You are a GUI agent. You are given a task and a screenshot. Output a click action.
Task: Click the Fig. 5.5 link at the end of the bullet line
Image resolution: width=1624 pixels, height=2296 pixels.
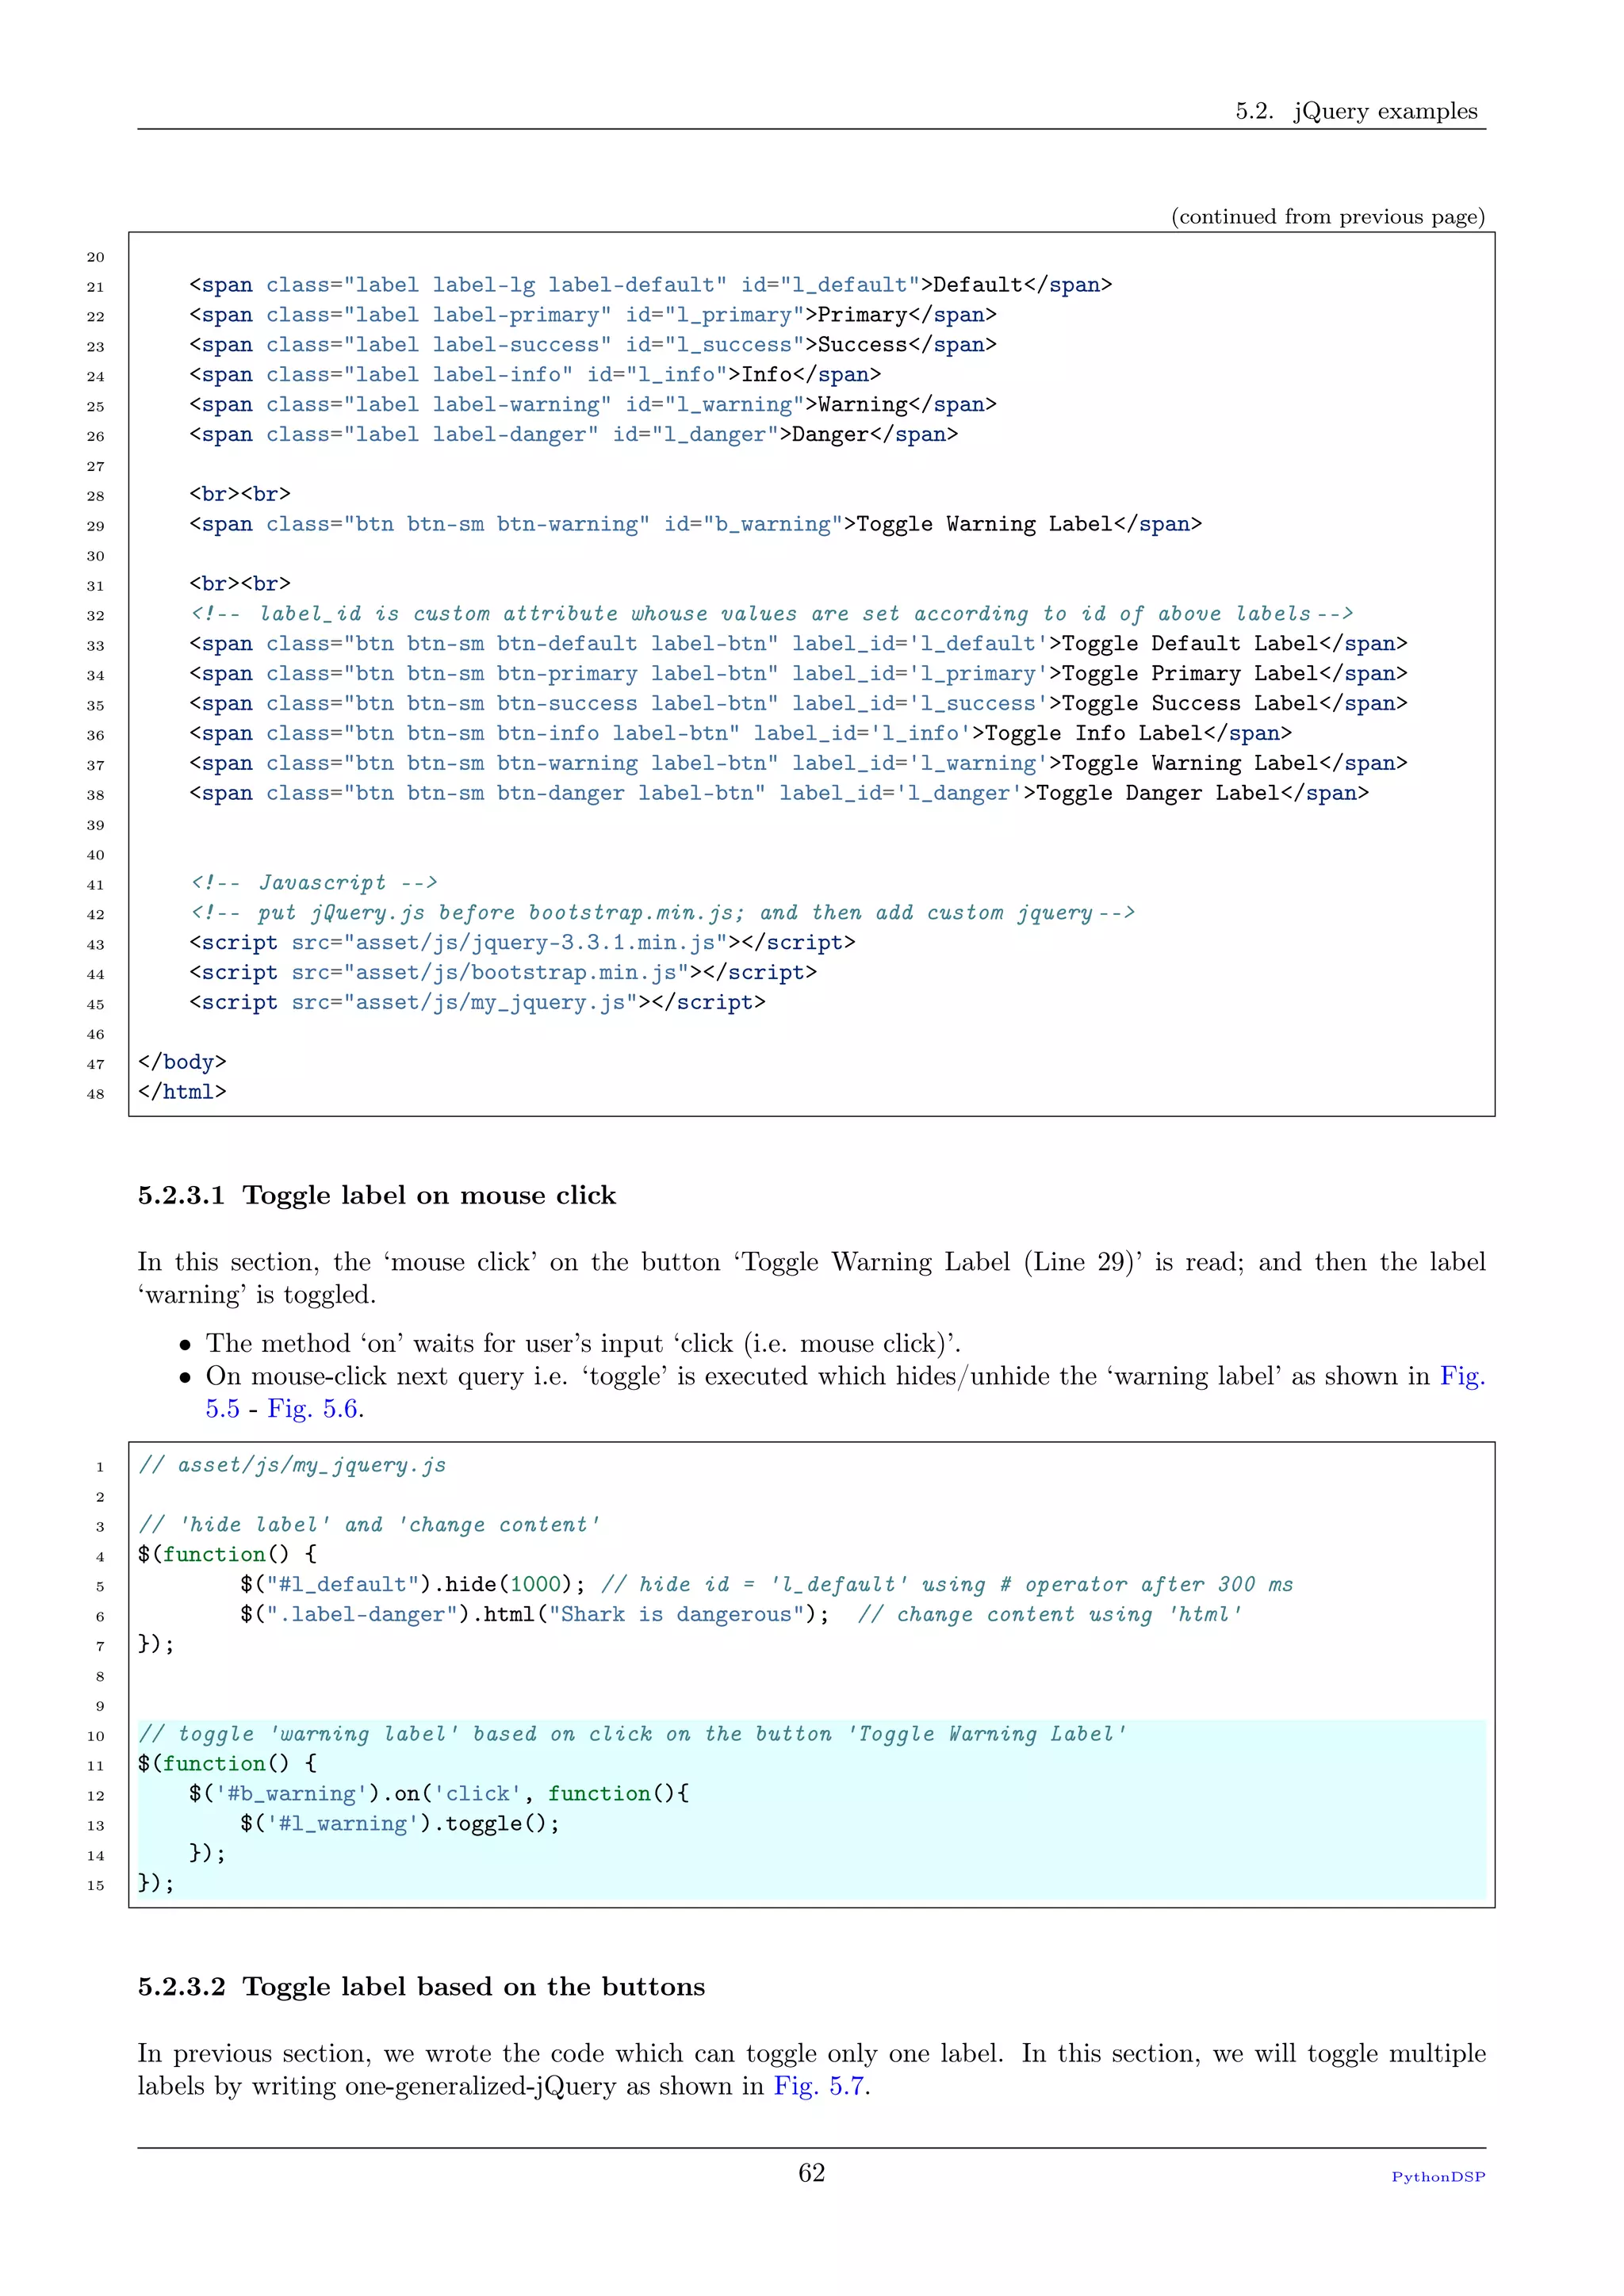1462,1376
